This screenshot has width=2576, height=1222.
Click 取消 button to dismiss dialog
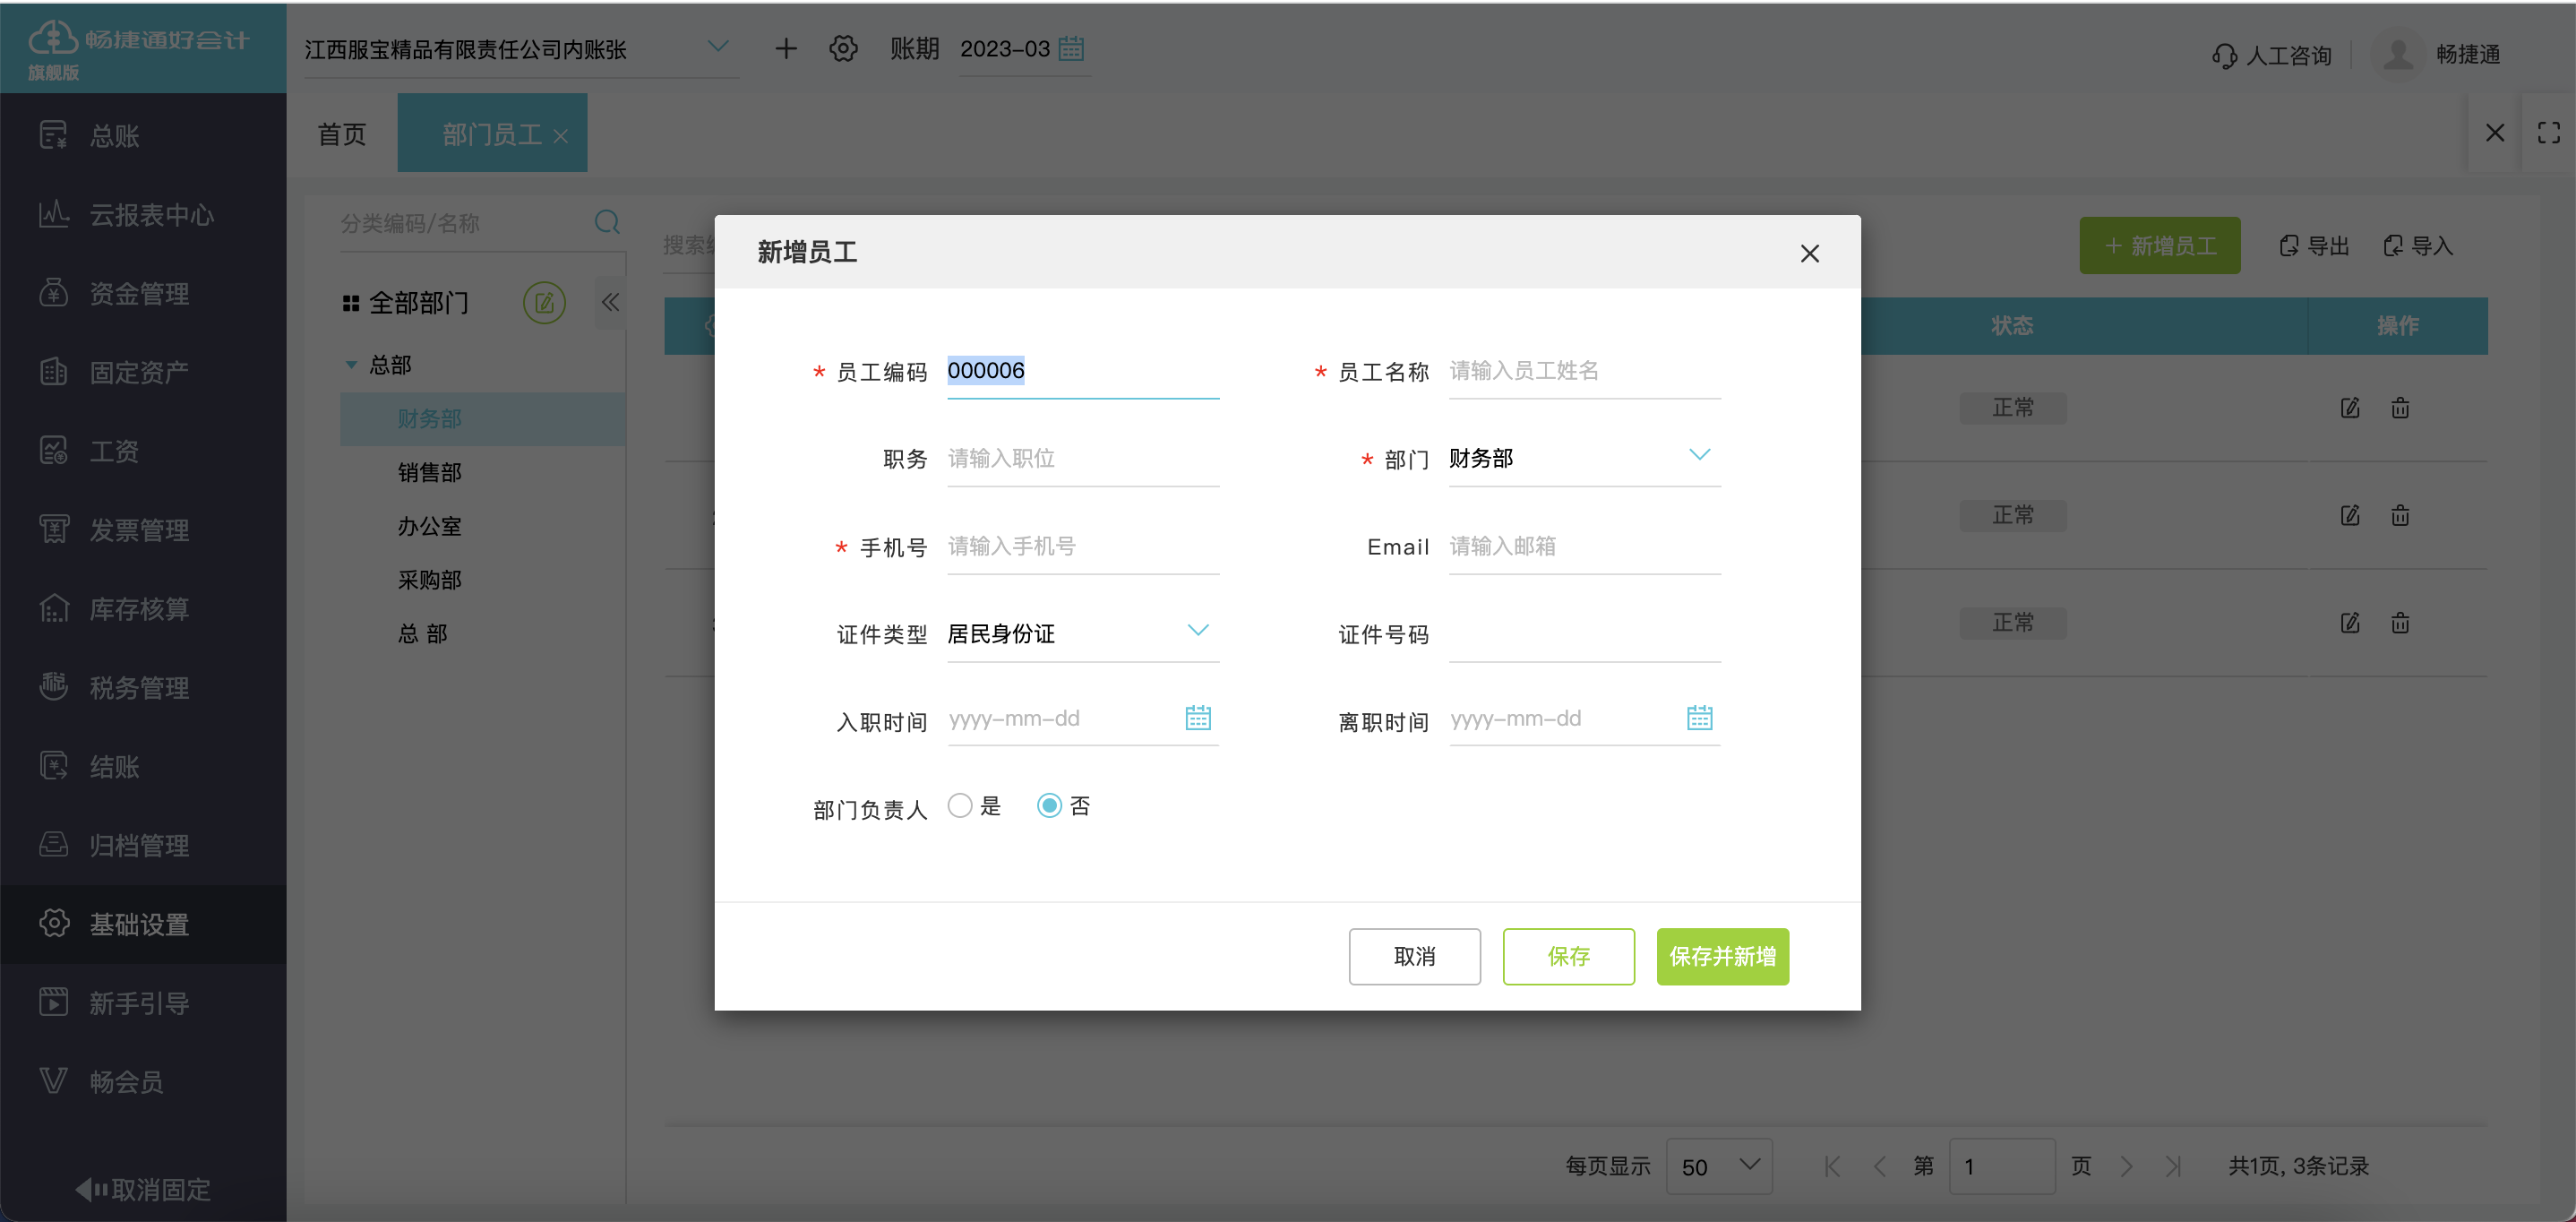(1416, 956)
